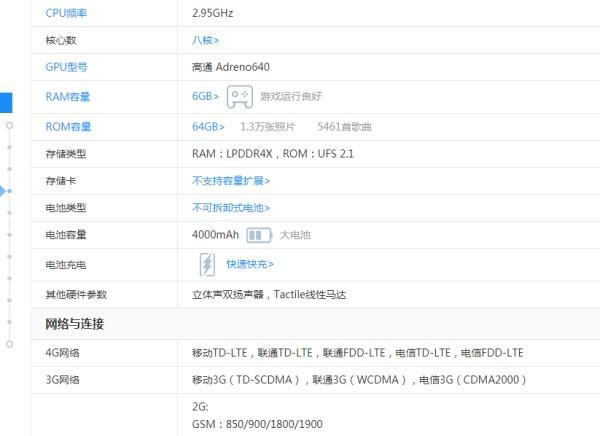Click the 不可拆卸式电池> battery type link
This screenshot has width=600, height=436.
[230, 208]
